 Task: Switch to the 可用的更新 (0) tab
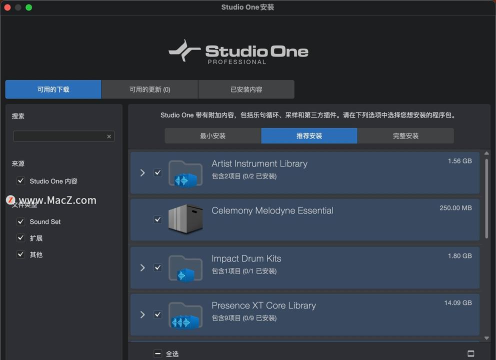point(150,89)
